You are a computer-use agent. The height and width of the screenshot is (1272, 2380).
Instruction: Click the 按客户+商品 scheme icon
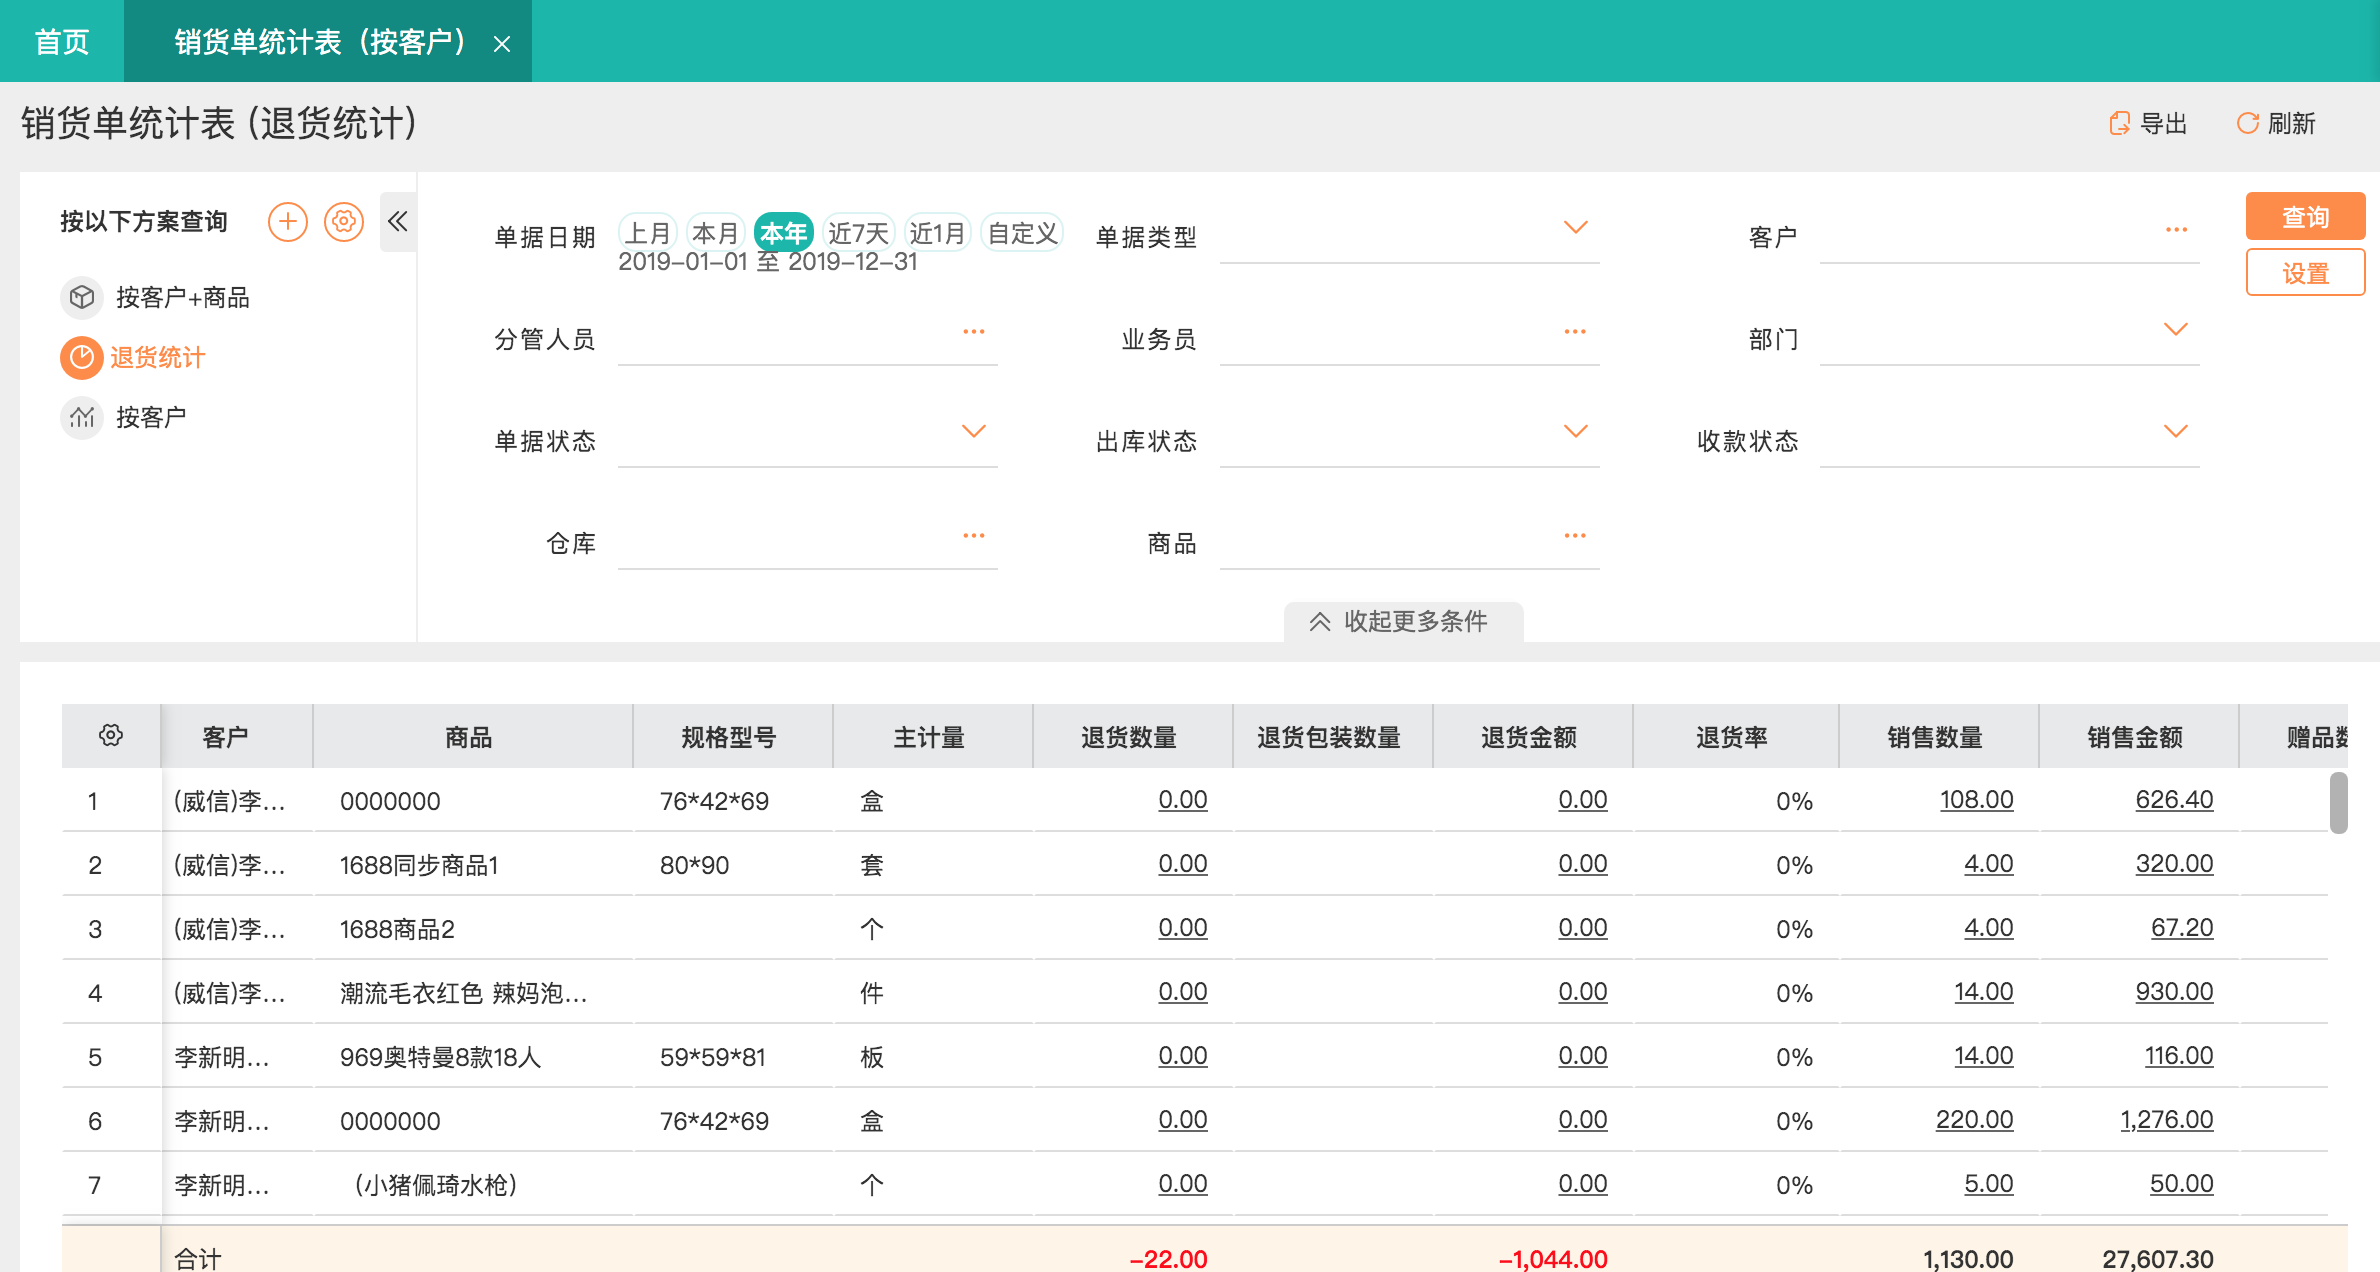coord(80,294)
